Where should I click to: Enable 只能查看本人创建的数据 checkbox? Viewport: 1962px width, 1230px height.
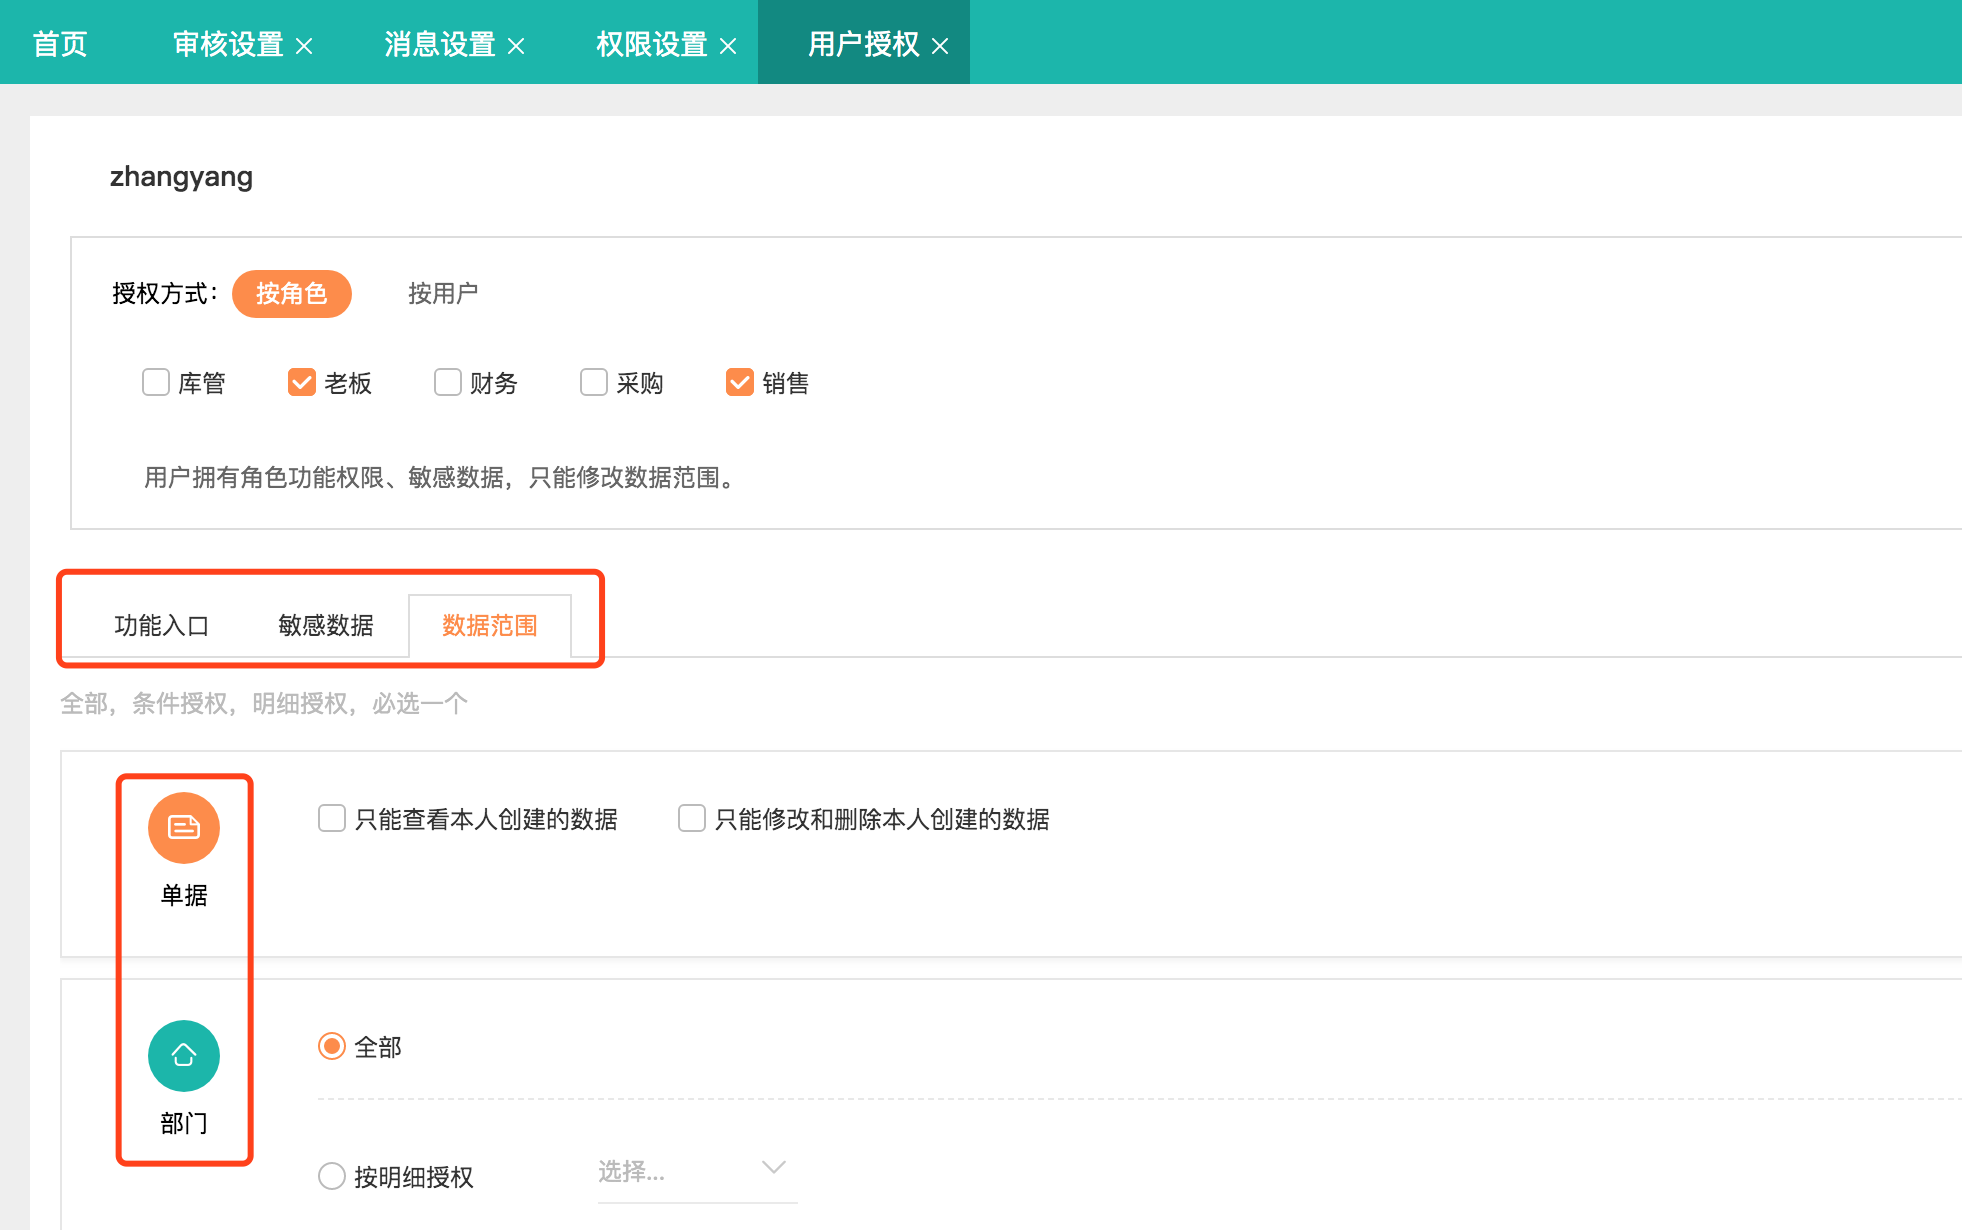329,816
